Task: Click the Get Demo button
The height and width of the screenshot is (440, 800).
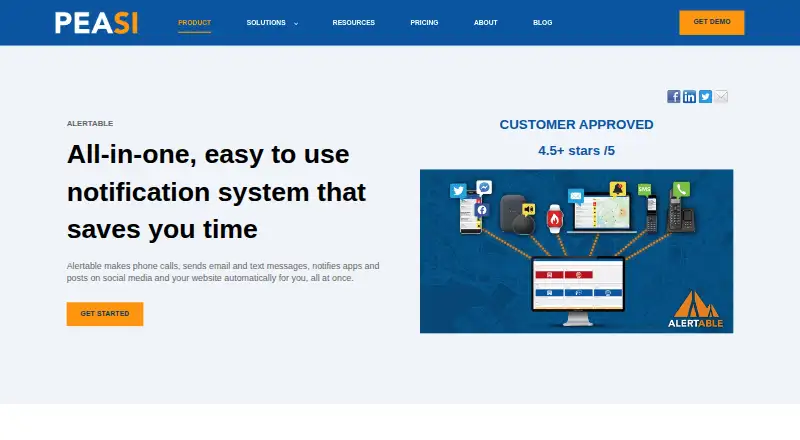Action: 712,22
